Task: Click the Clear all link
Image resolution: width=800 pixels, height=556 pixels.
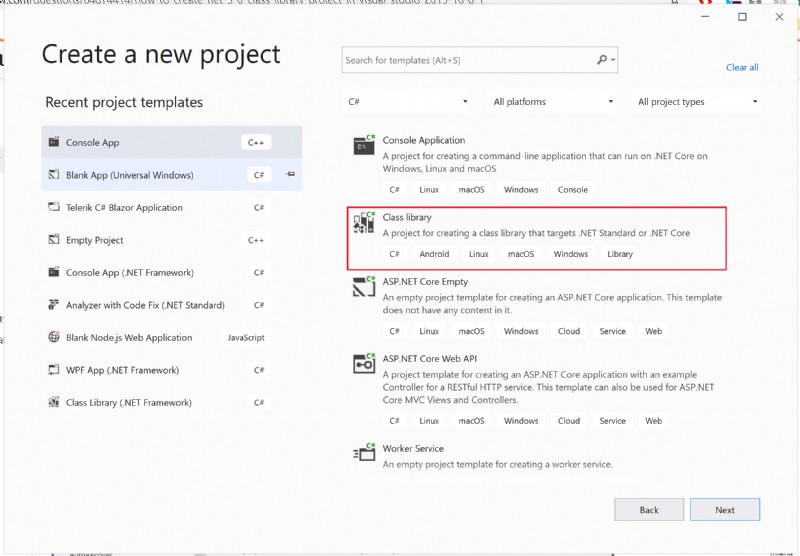Action: pyautogui.click(x=741, y=68)
